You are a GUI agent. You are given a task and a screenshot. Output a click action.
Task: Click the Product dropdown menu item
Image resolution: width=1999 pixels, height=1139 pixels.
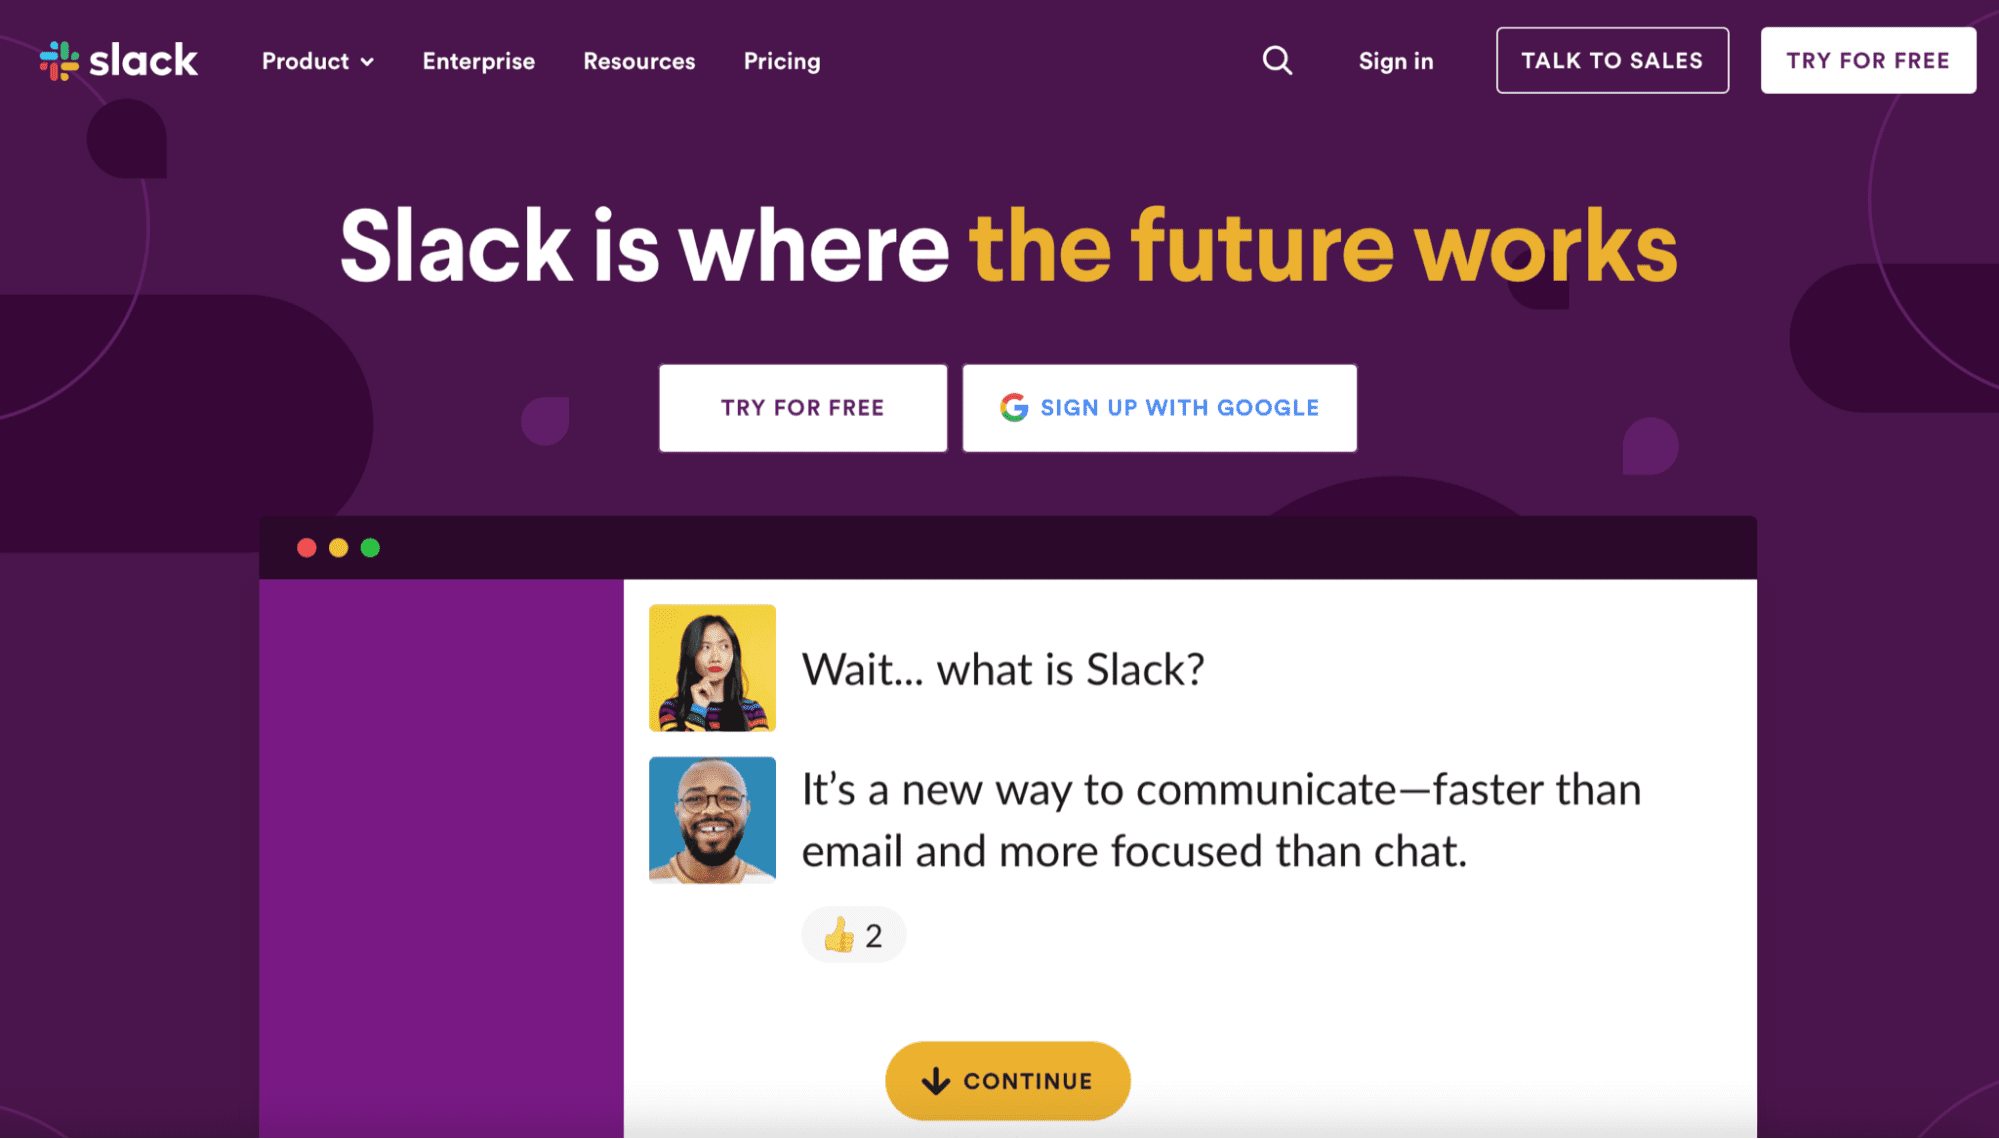pyautogui.click(x=316, y=60)
